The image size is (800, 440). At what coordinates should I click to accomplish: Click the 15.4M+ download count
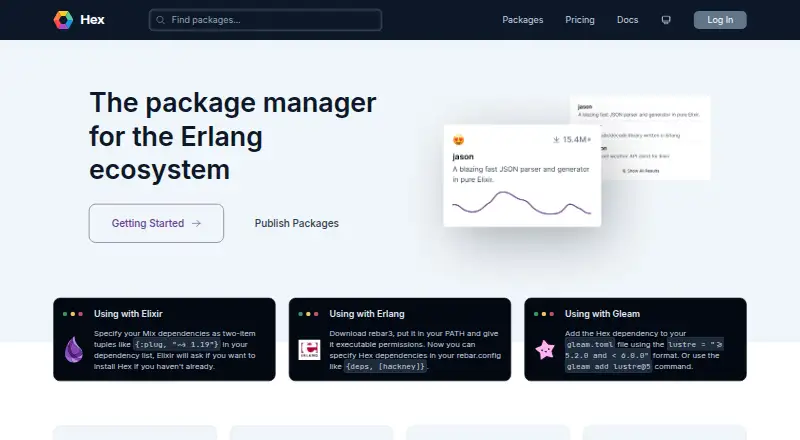(577, 139)
